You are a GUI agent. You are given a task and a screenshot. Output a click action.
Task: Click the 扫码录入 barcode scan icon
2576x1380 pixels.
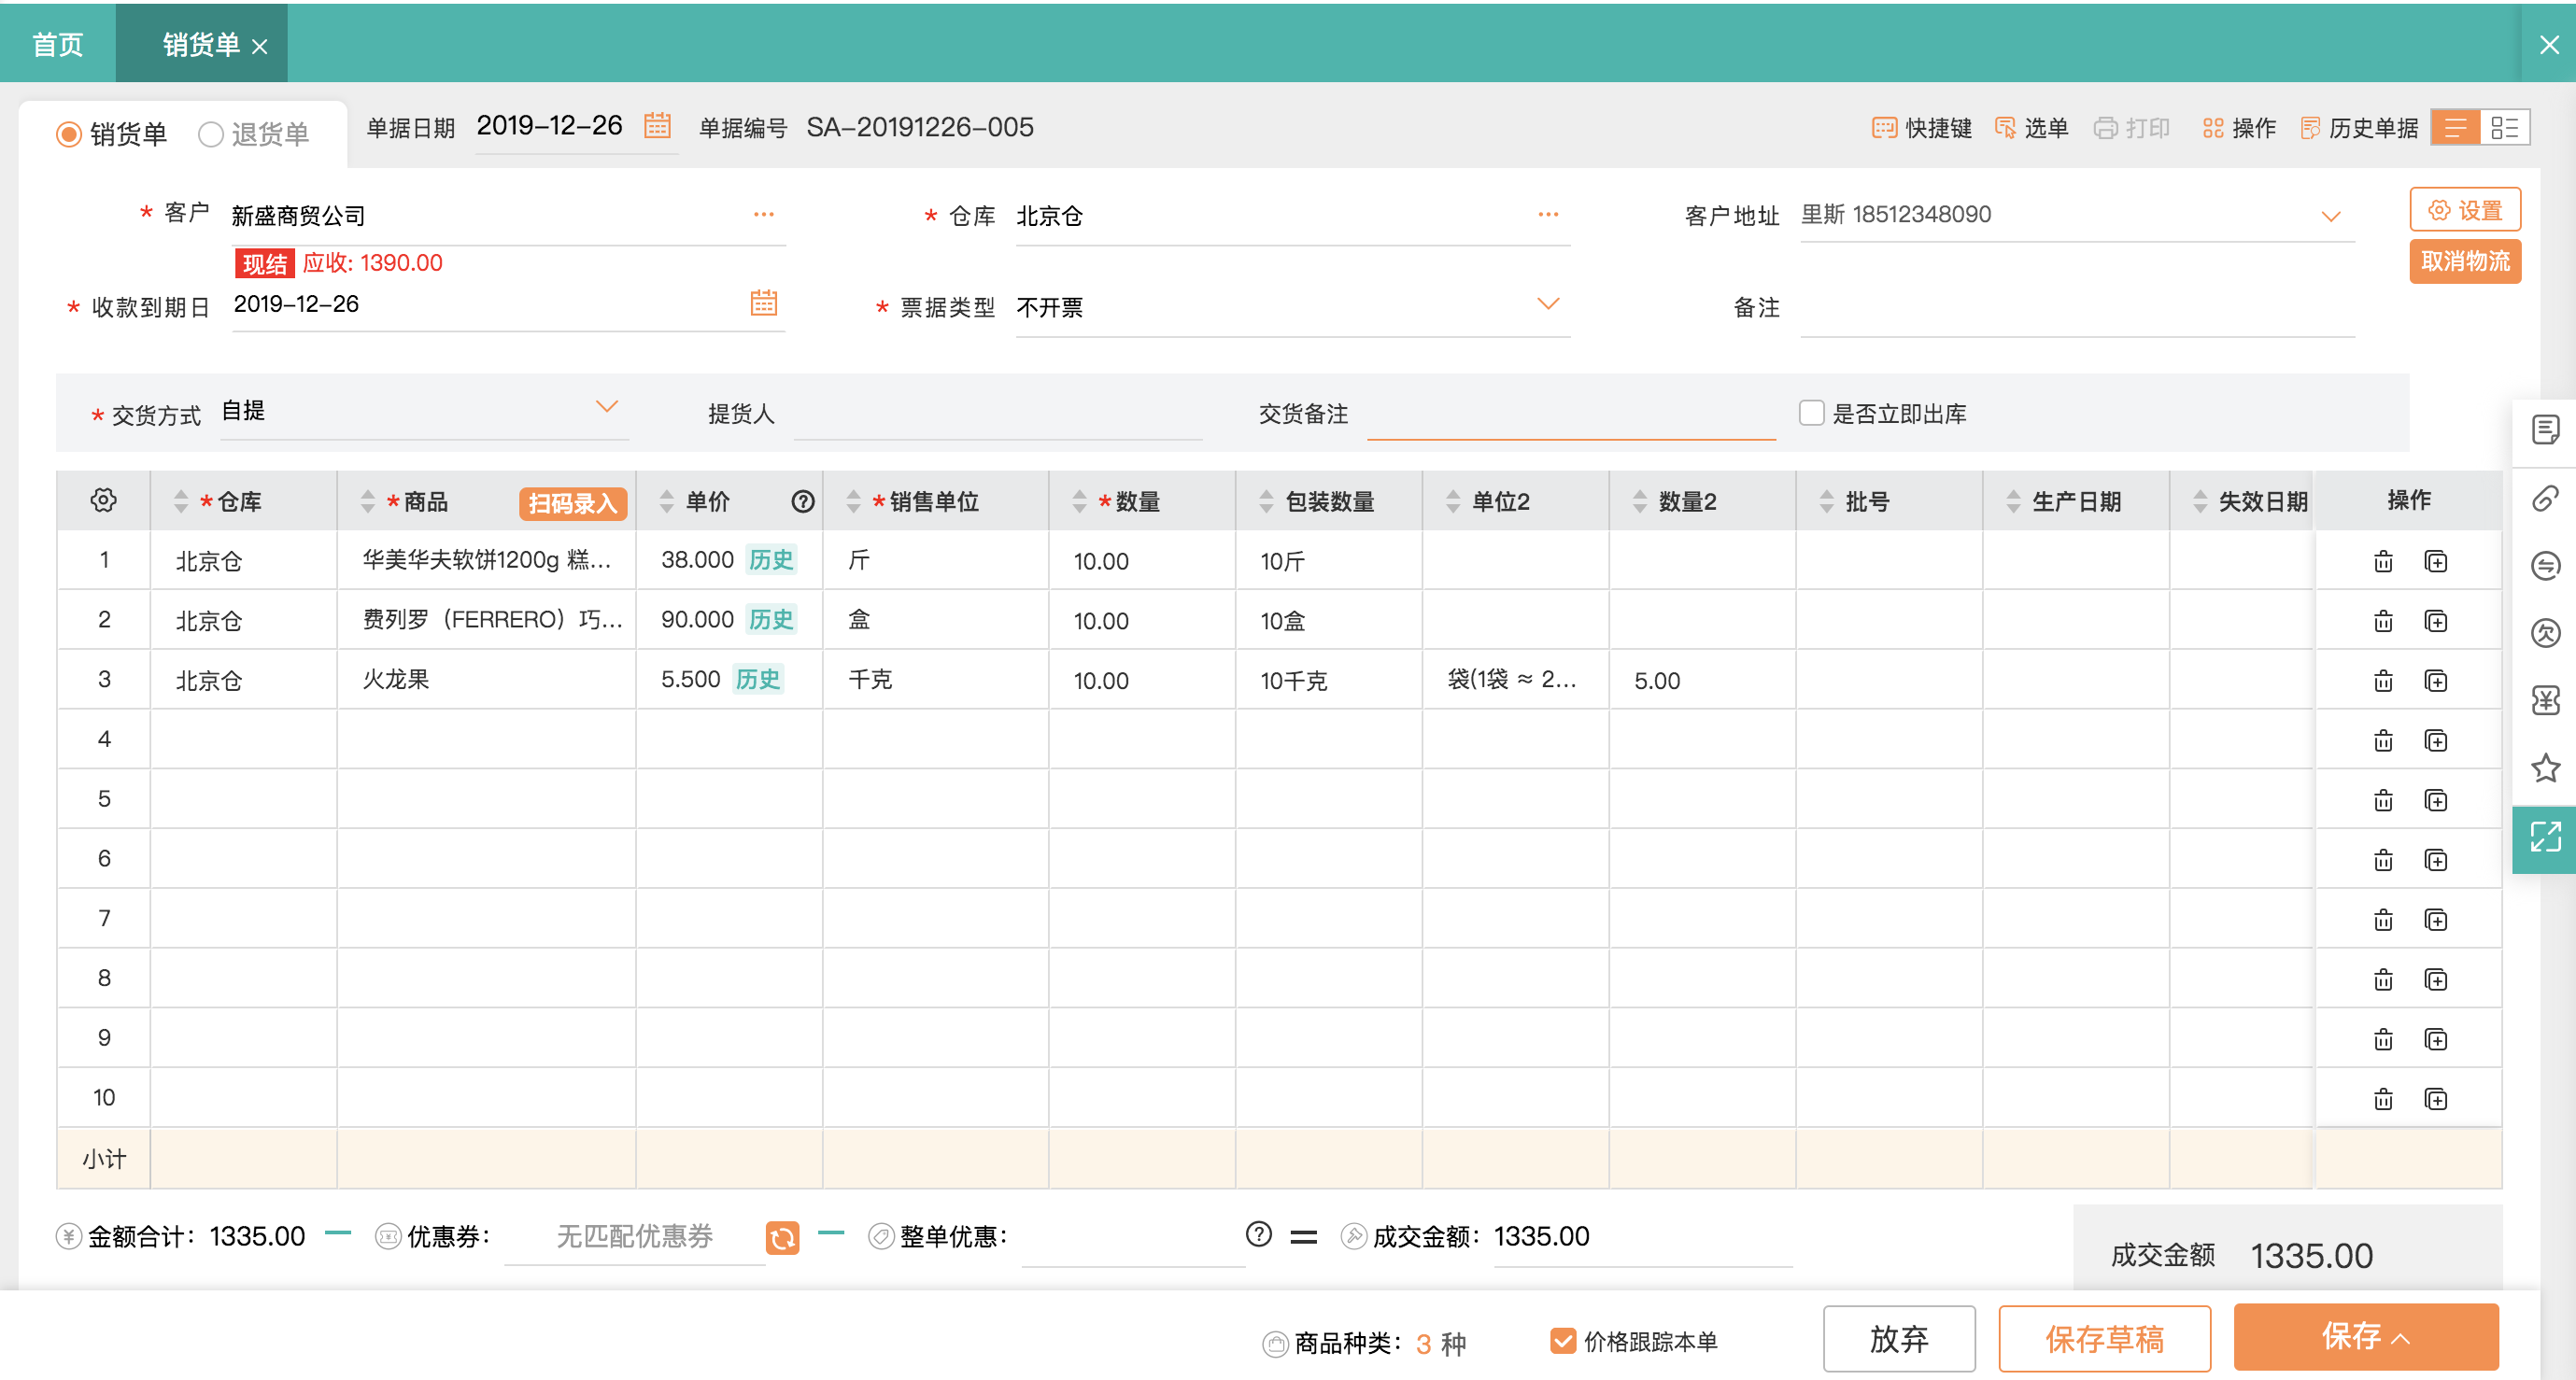[574, 500]
